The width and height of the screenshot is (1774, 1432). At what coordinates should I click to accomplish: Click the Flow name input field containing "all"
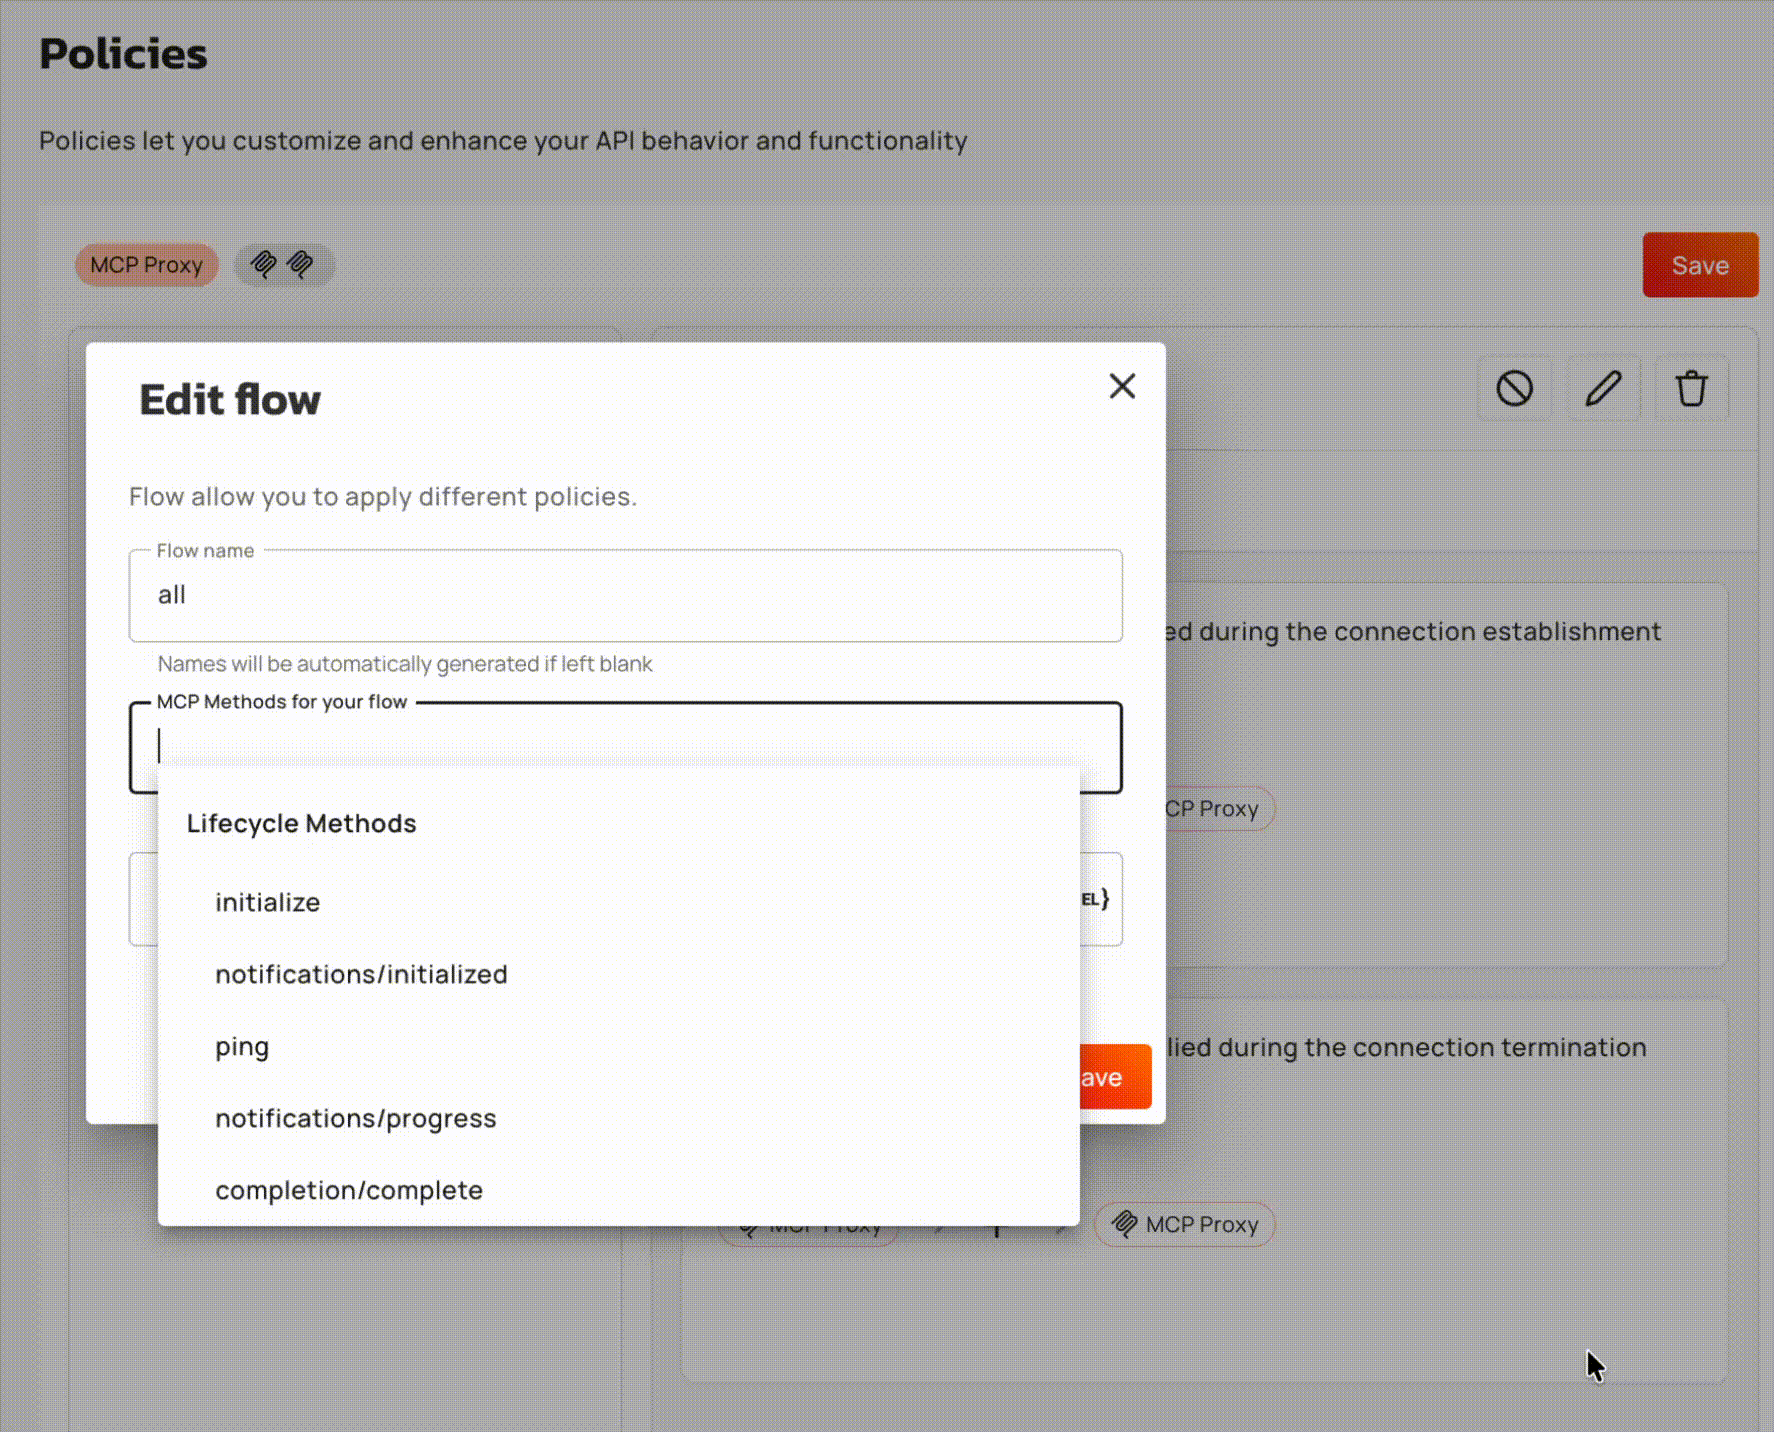[x=625, y=595]
